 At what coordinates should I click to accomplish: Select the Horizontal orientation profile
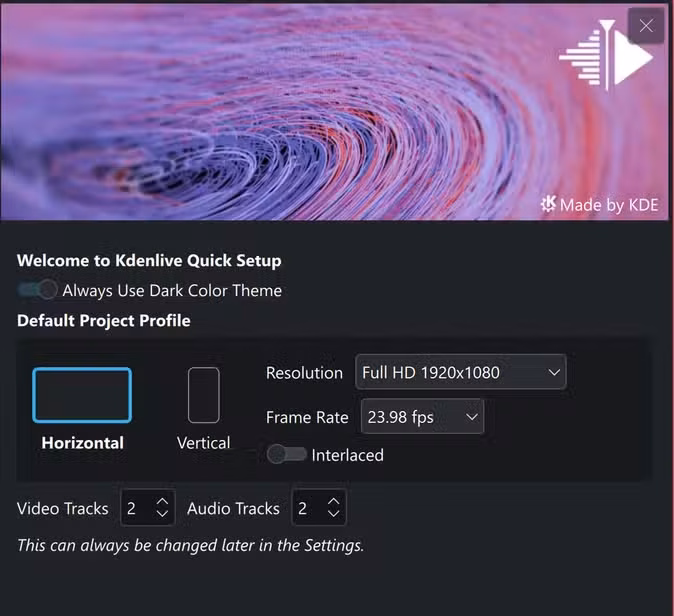[x=82, y=395]
